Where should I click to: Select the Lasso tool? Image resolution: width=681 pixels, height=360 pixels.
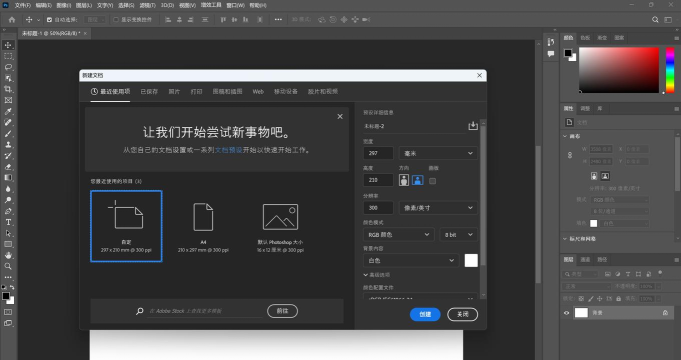(x=8, y=67)
